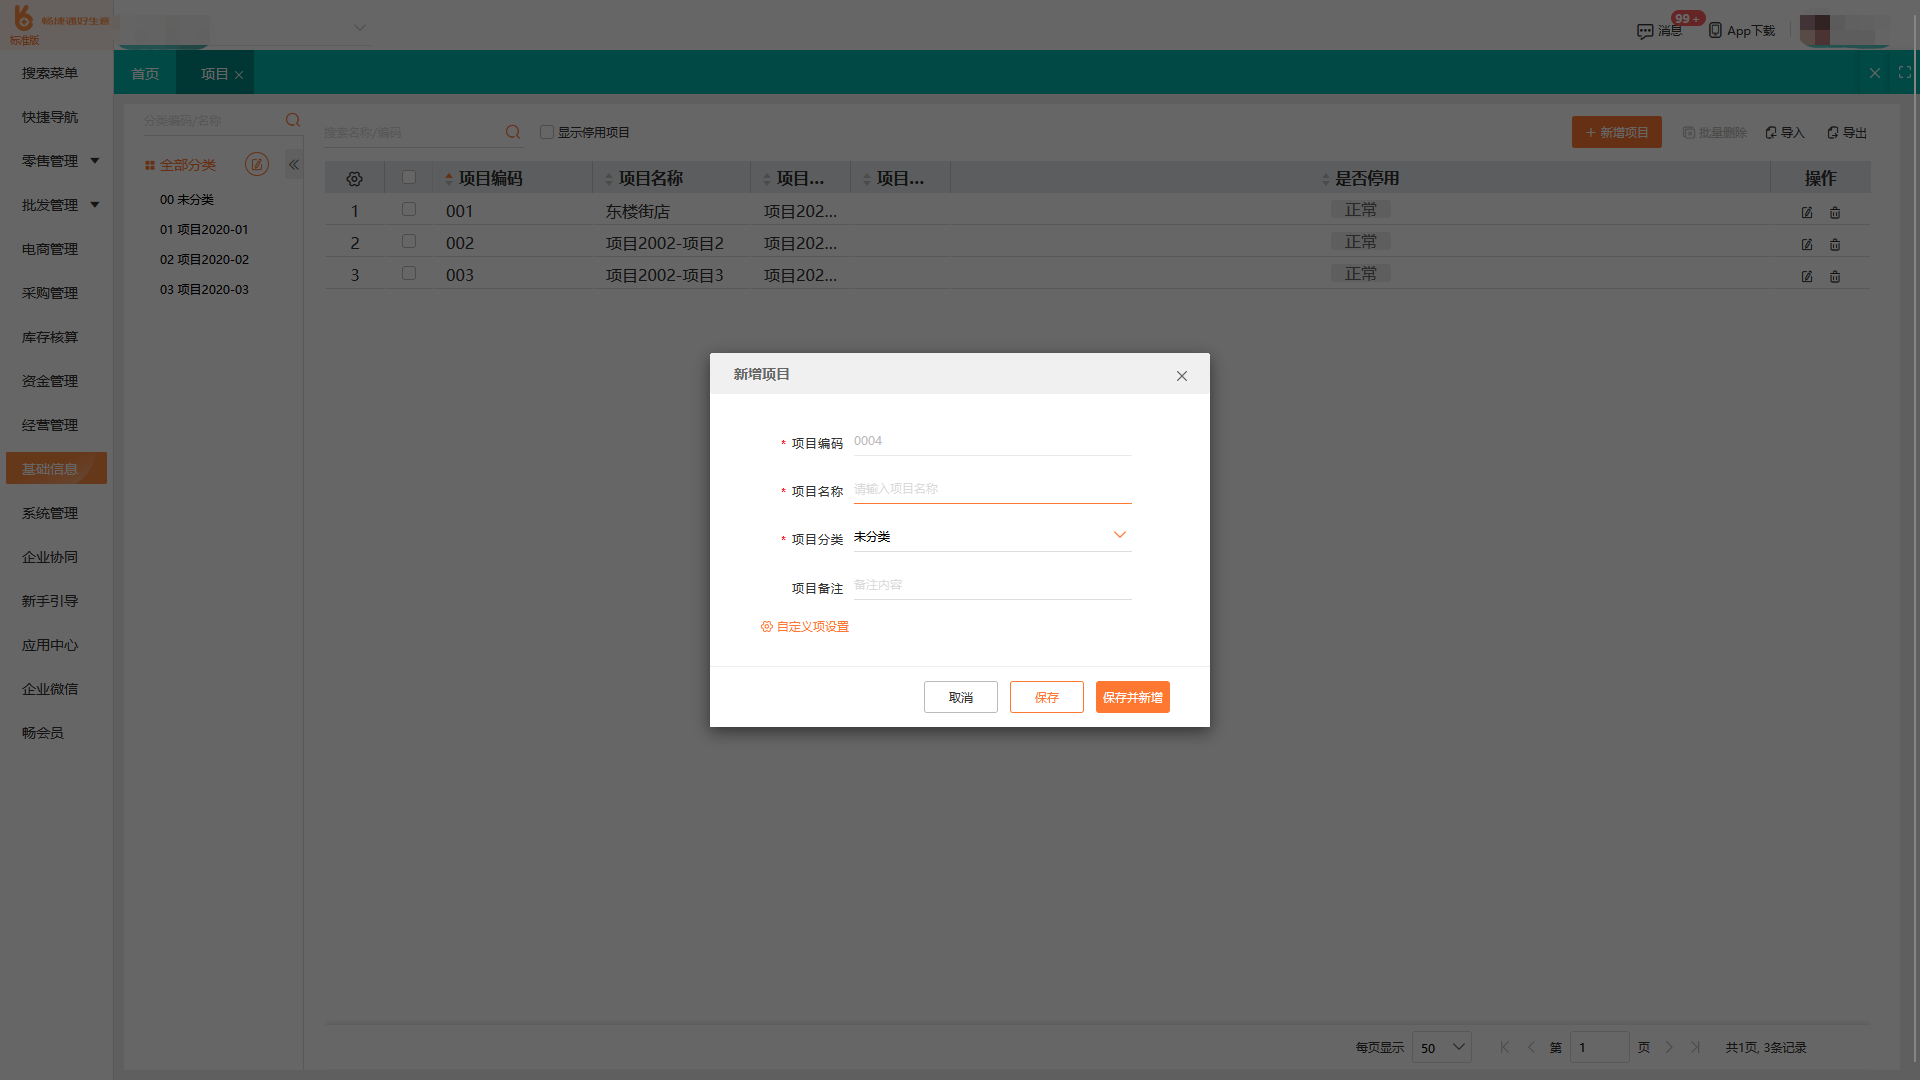
Task: Check the row 1 checkbox
Action: point(409,210)
